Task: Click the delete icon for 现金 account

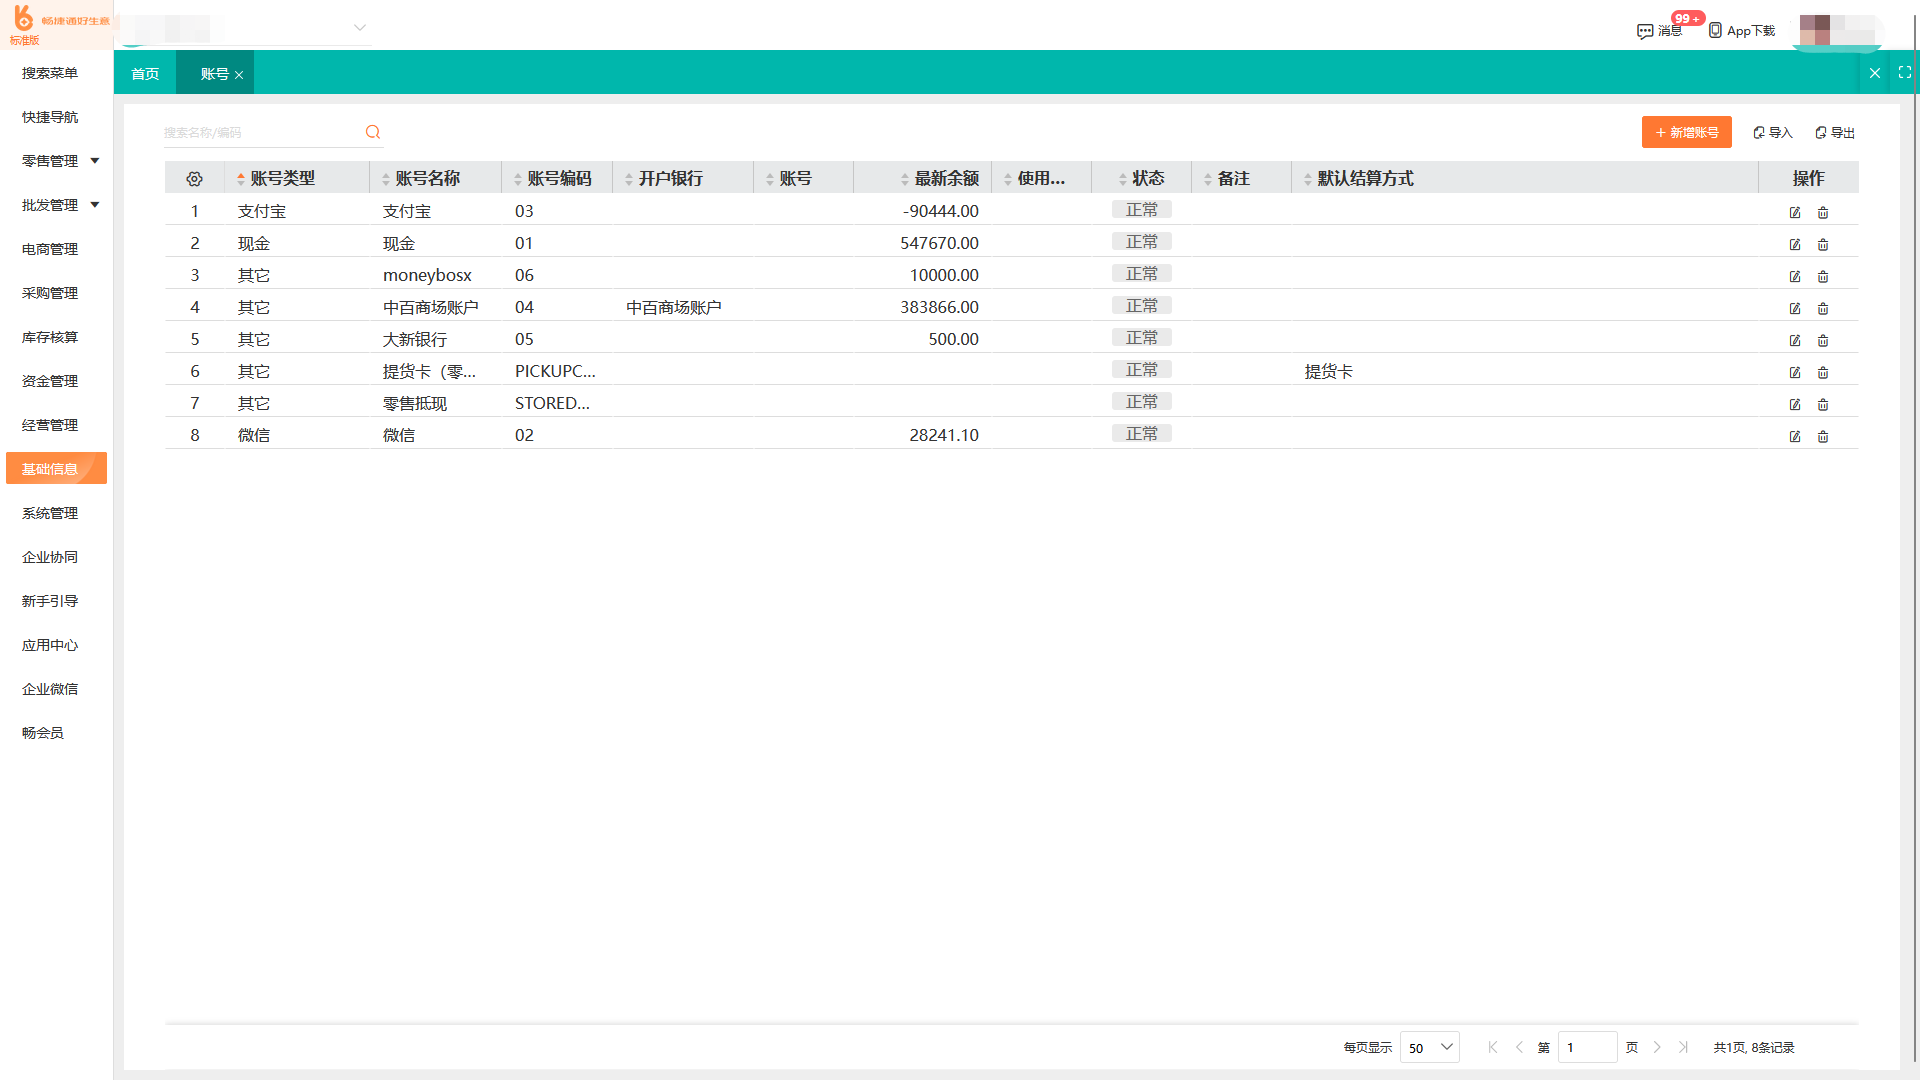Action: point(1824,243)
